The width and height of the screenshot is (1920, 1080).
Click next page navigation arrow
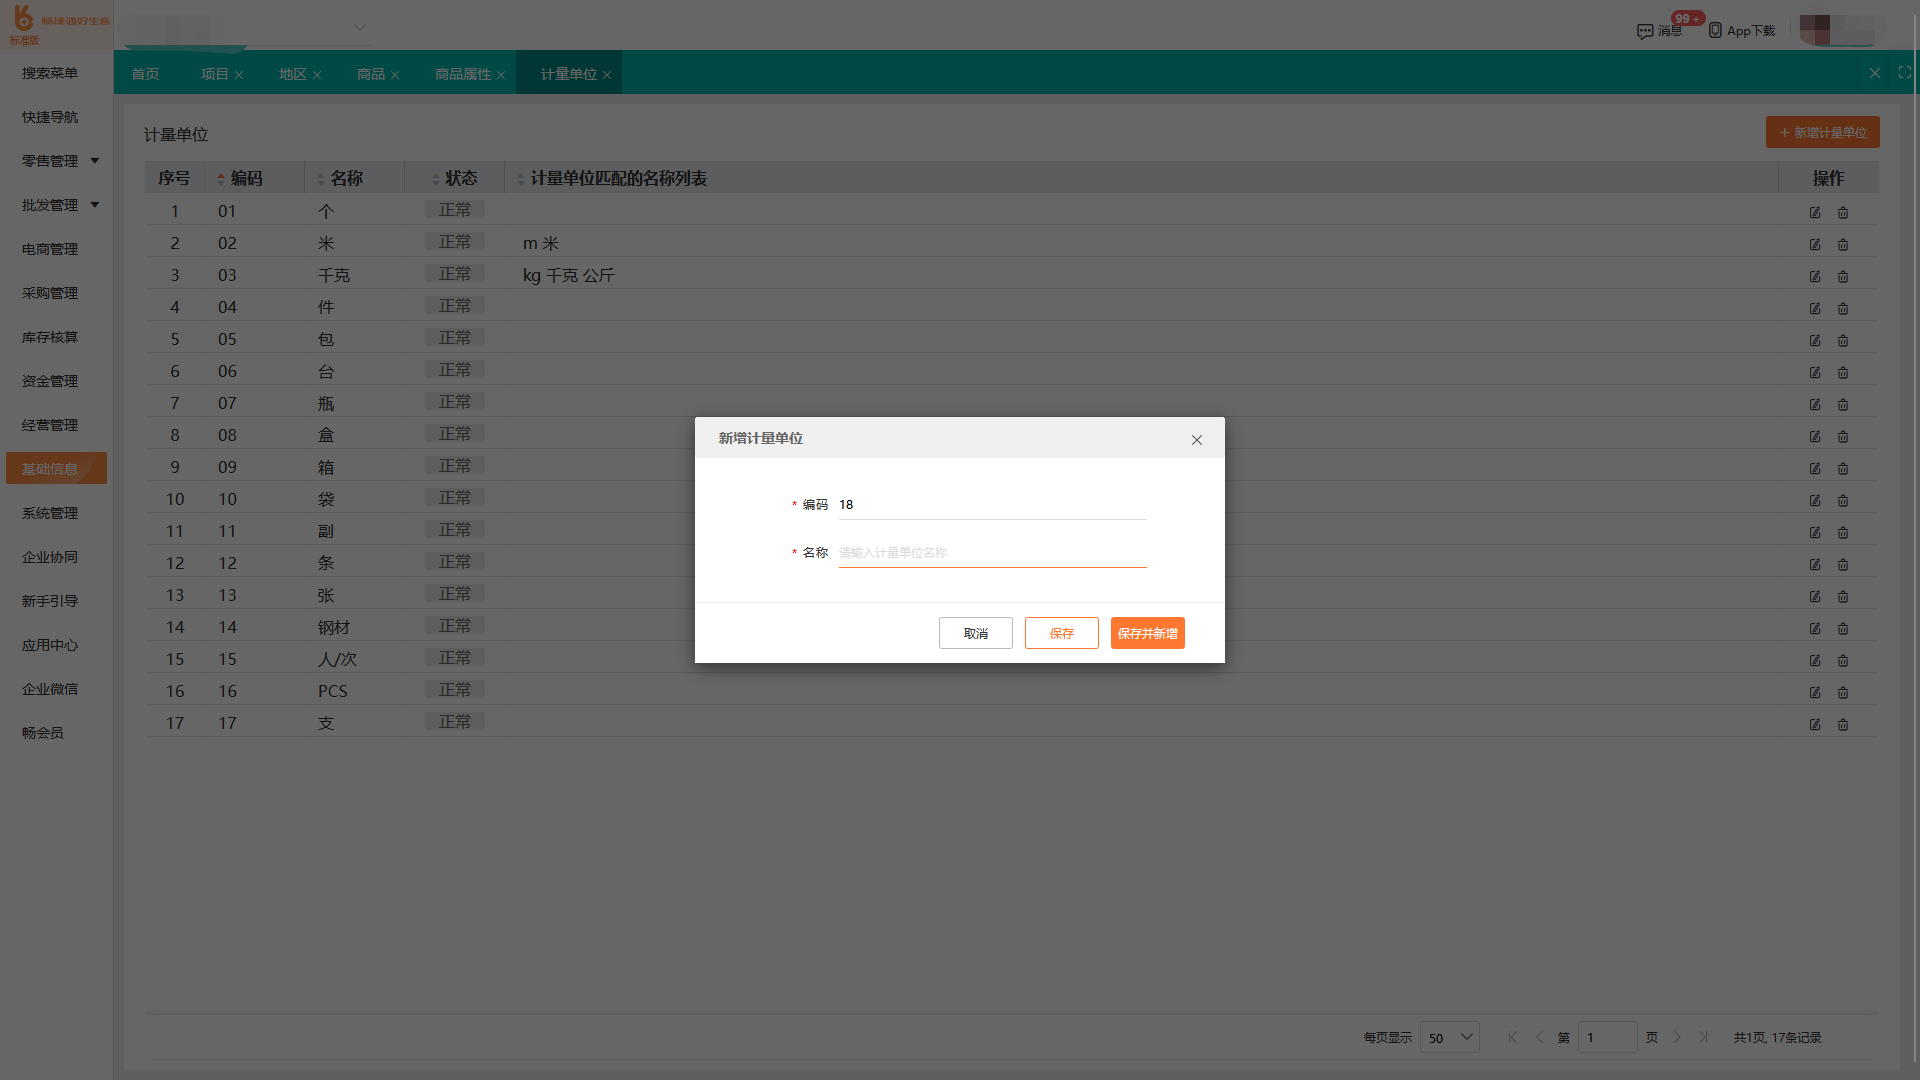click(x=1677, y=1038)
